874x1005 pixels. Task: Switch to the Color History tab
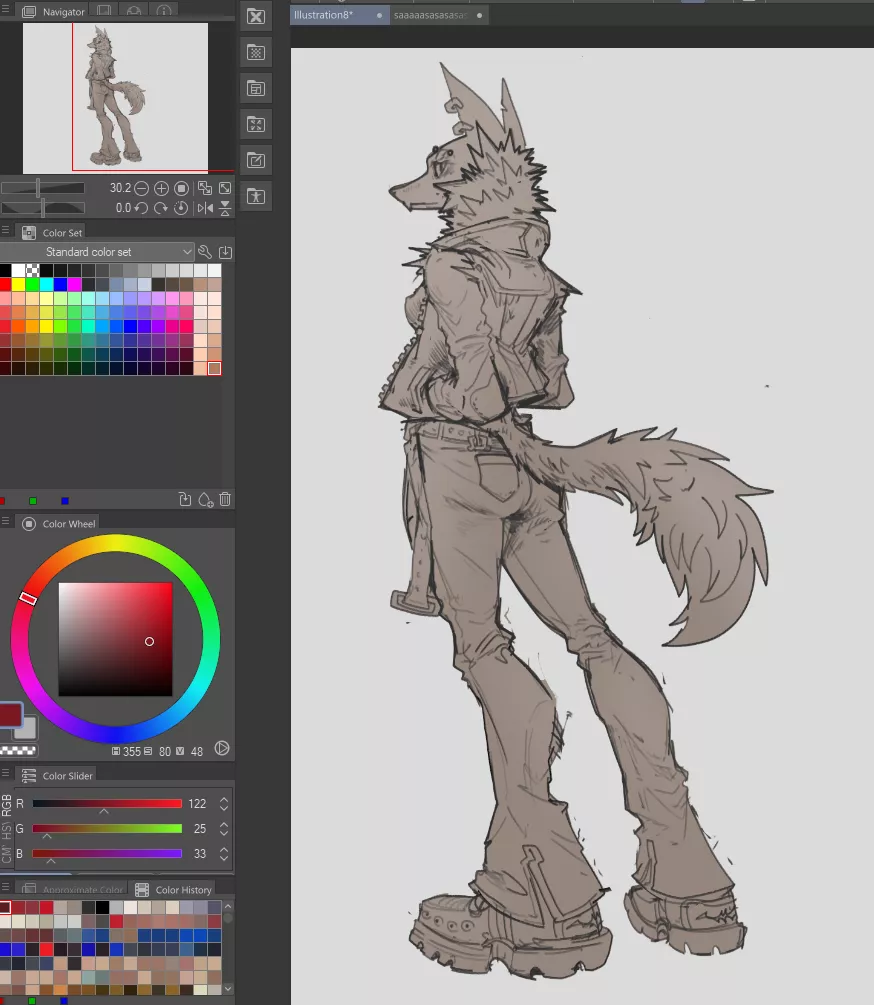coord(183,889)
